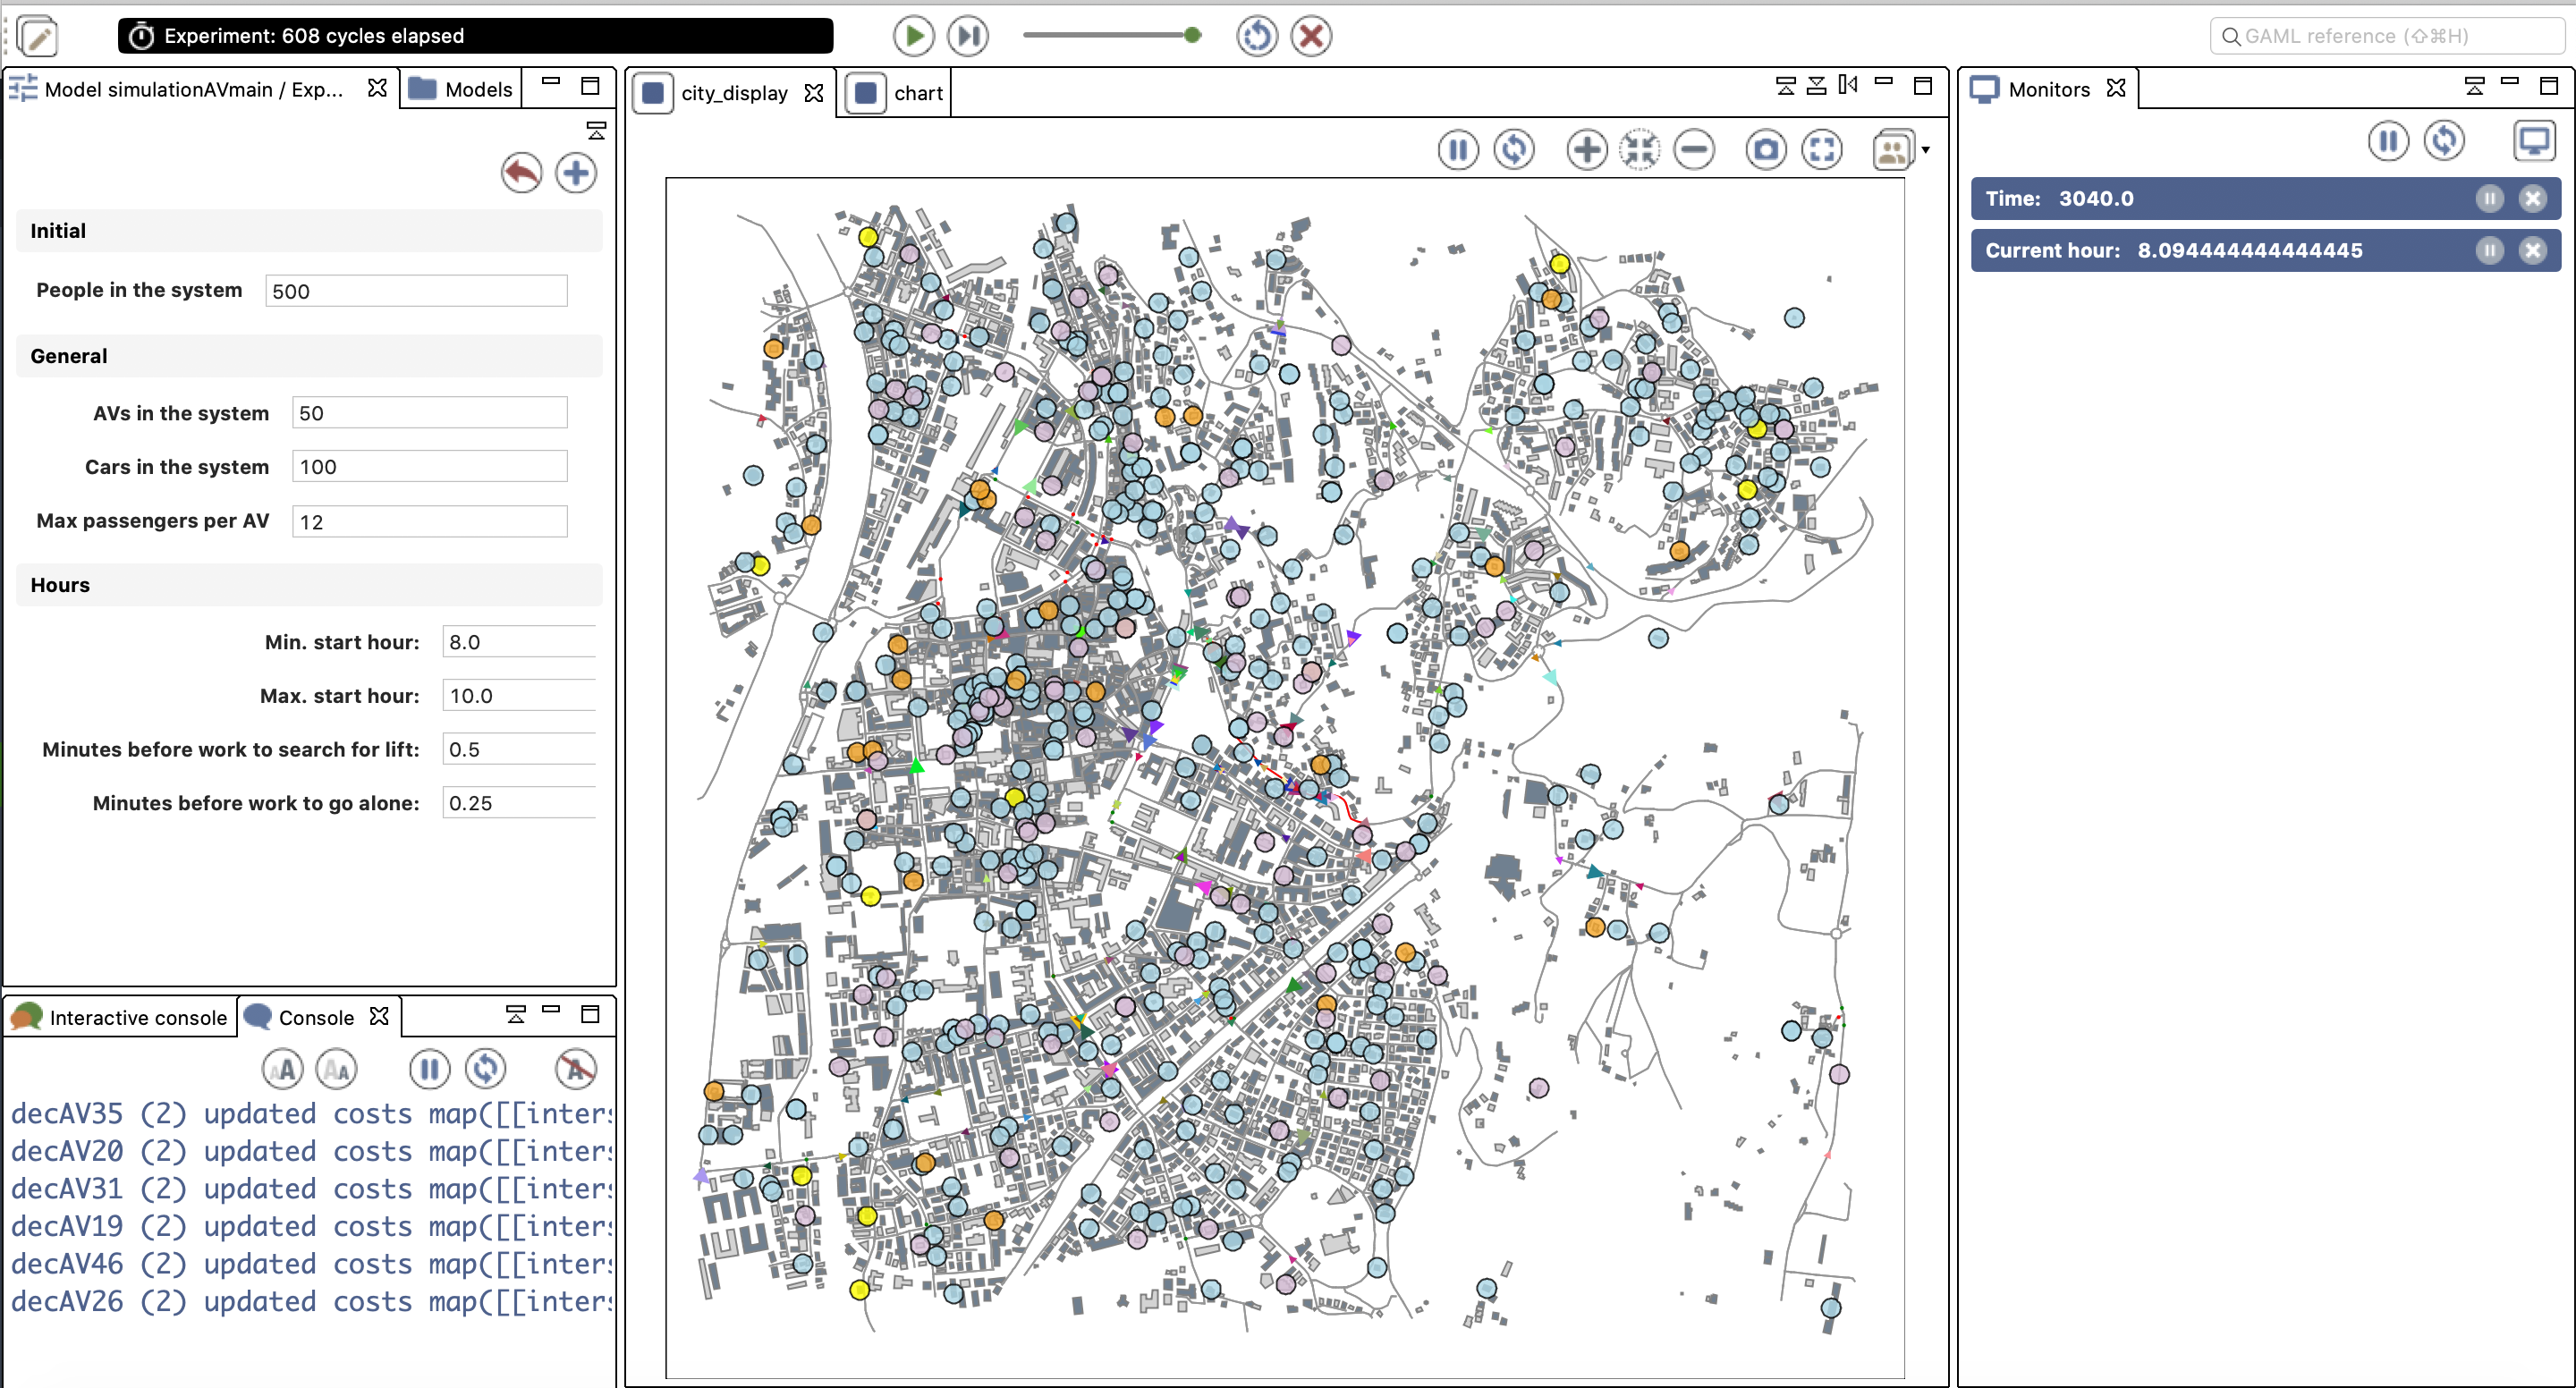Step the experiment one cycle
Image resolution: width=2576 pixels, height=1388 pixels.
(967, 36)
